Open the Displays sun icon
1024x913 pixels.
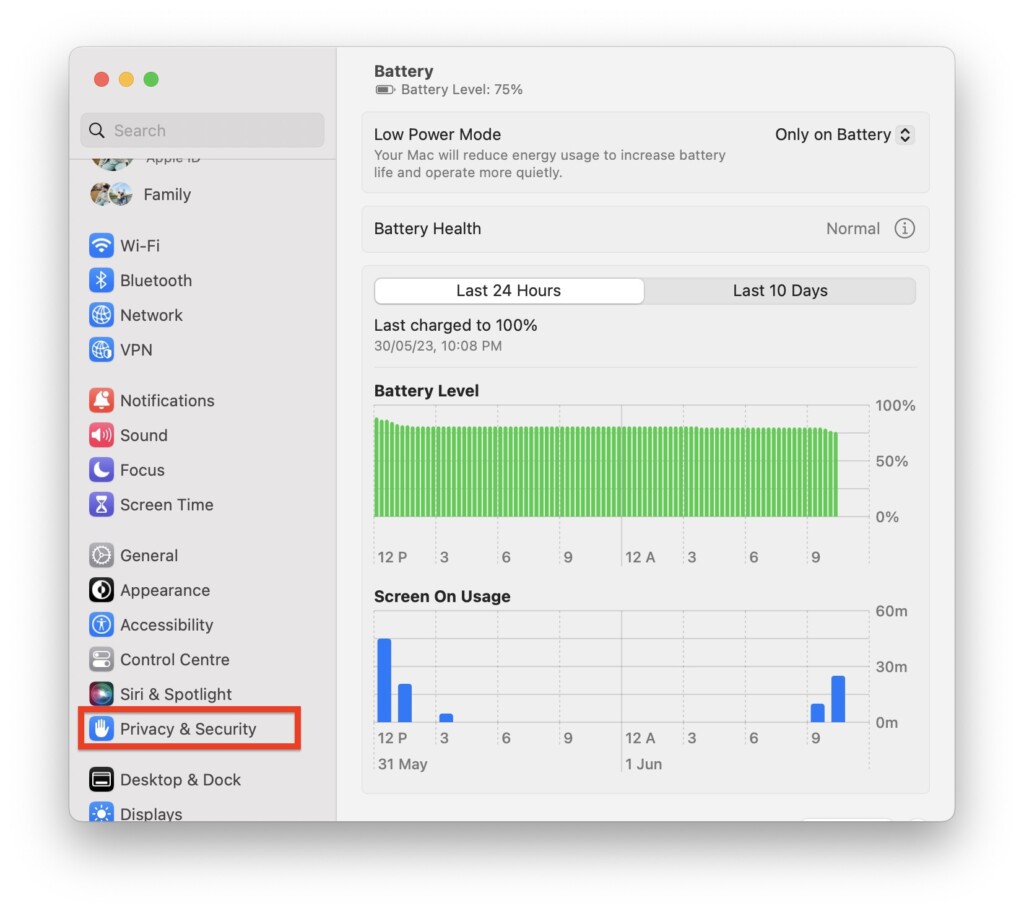[x=101, y=812]
